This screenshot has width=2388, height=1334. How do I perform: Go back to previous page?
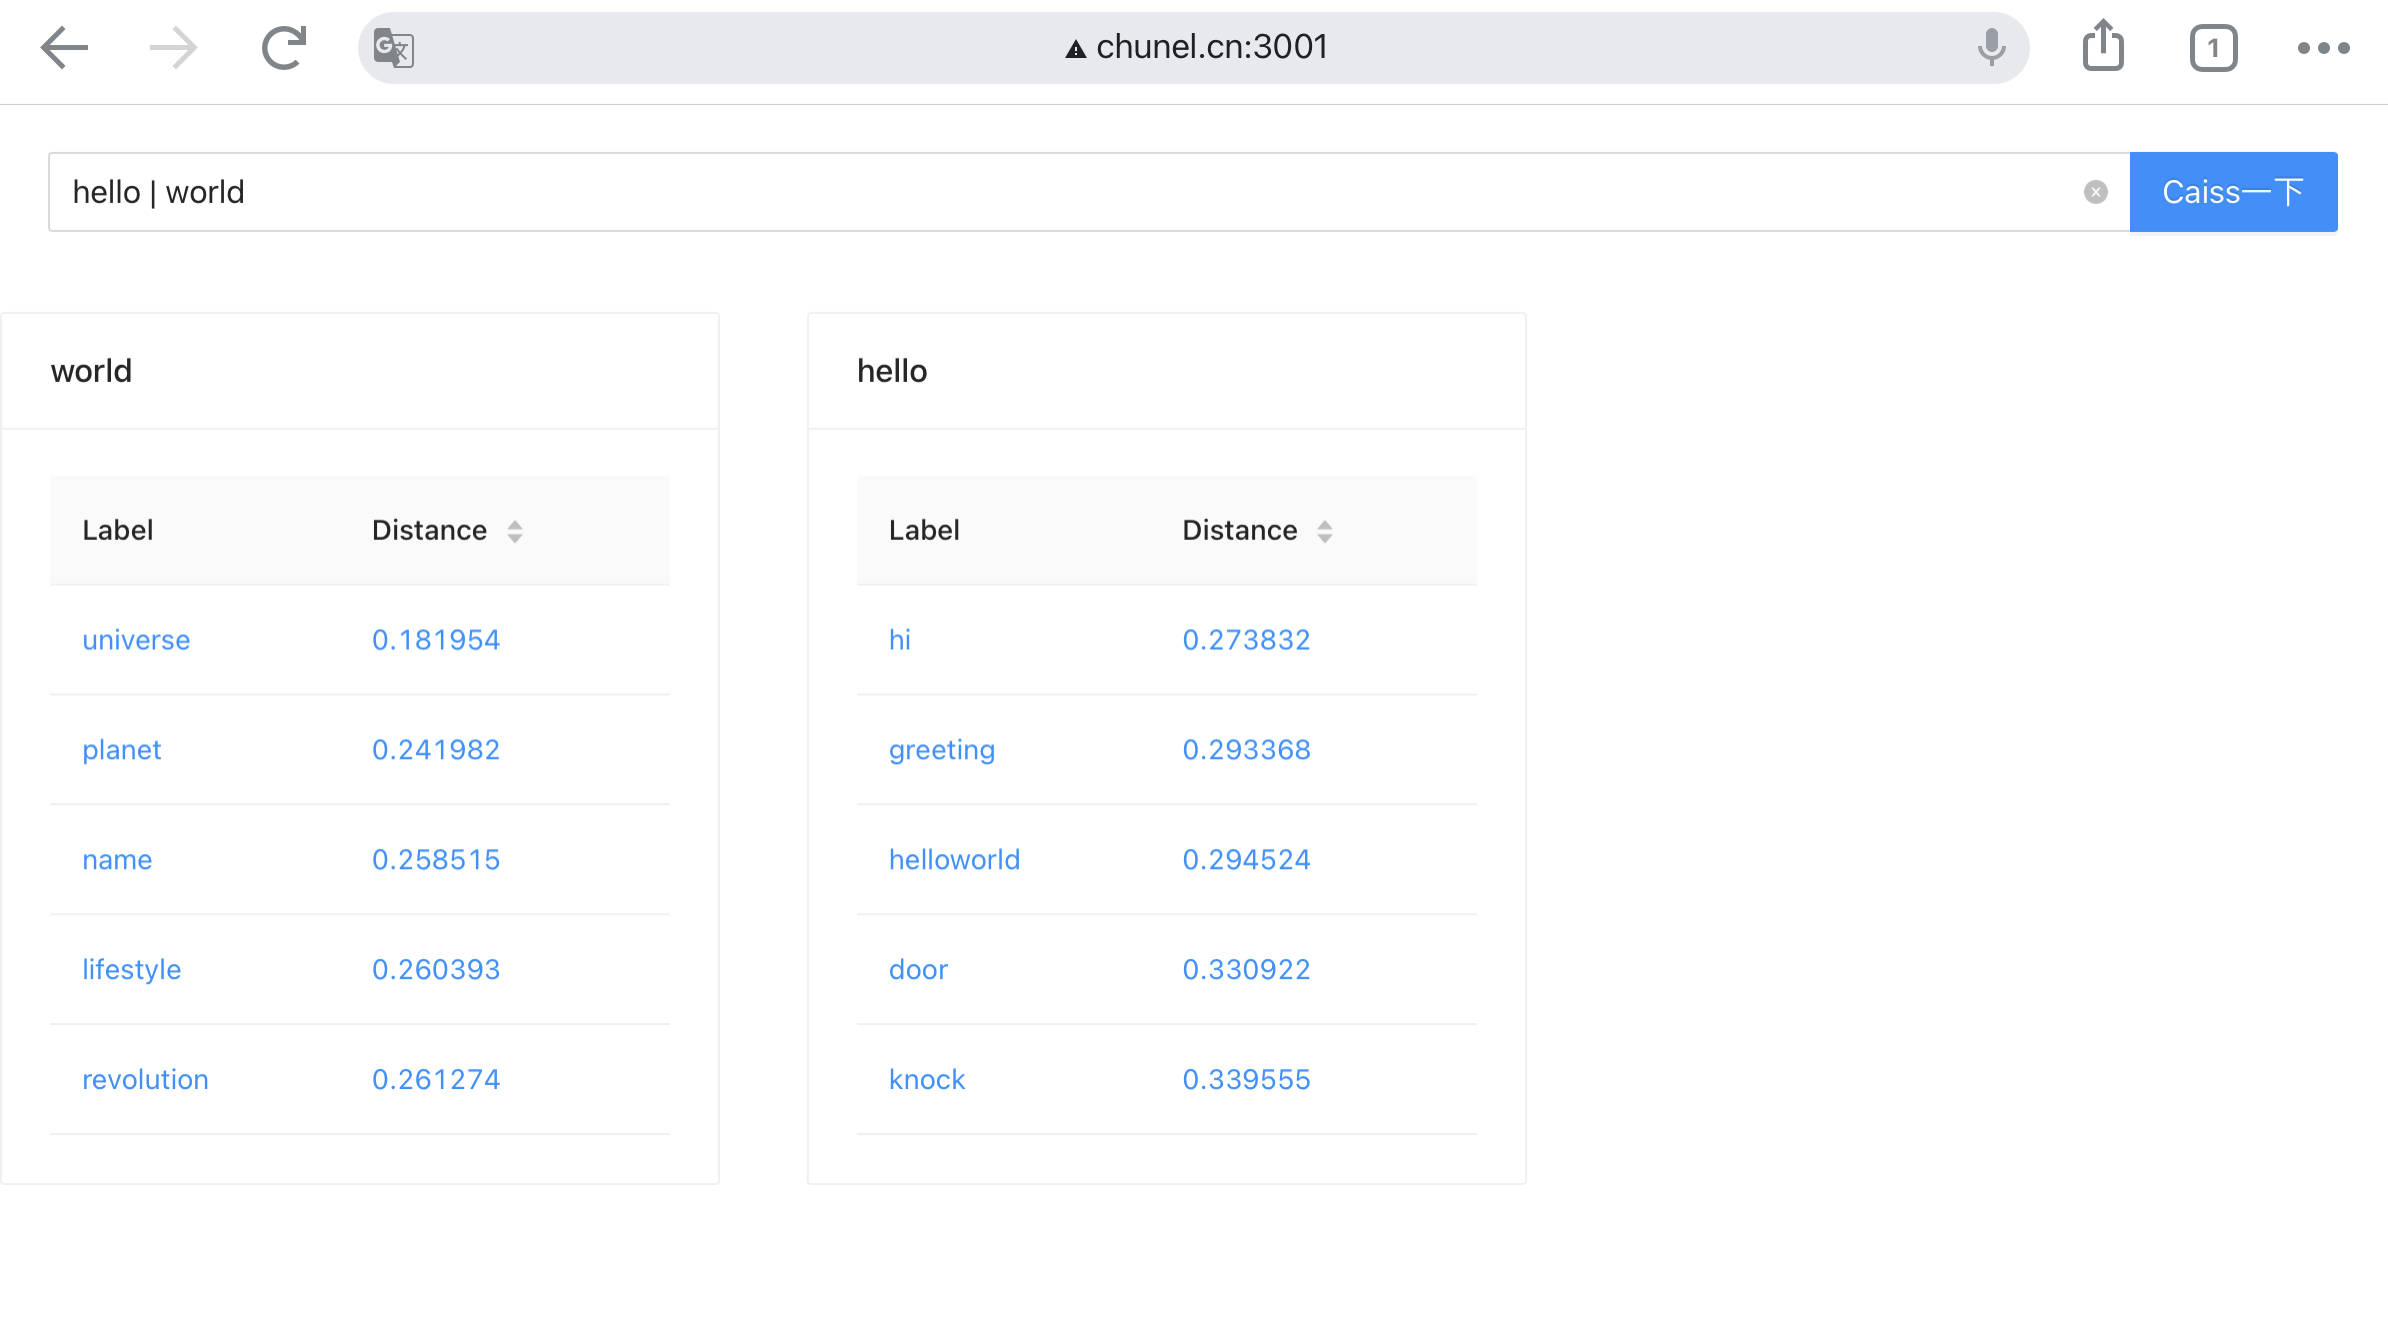point(64,47)
